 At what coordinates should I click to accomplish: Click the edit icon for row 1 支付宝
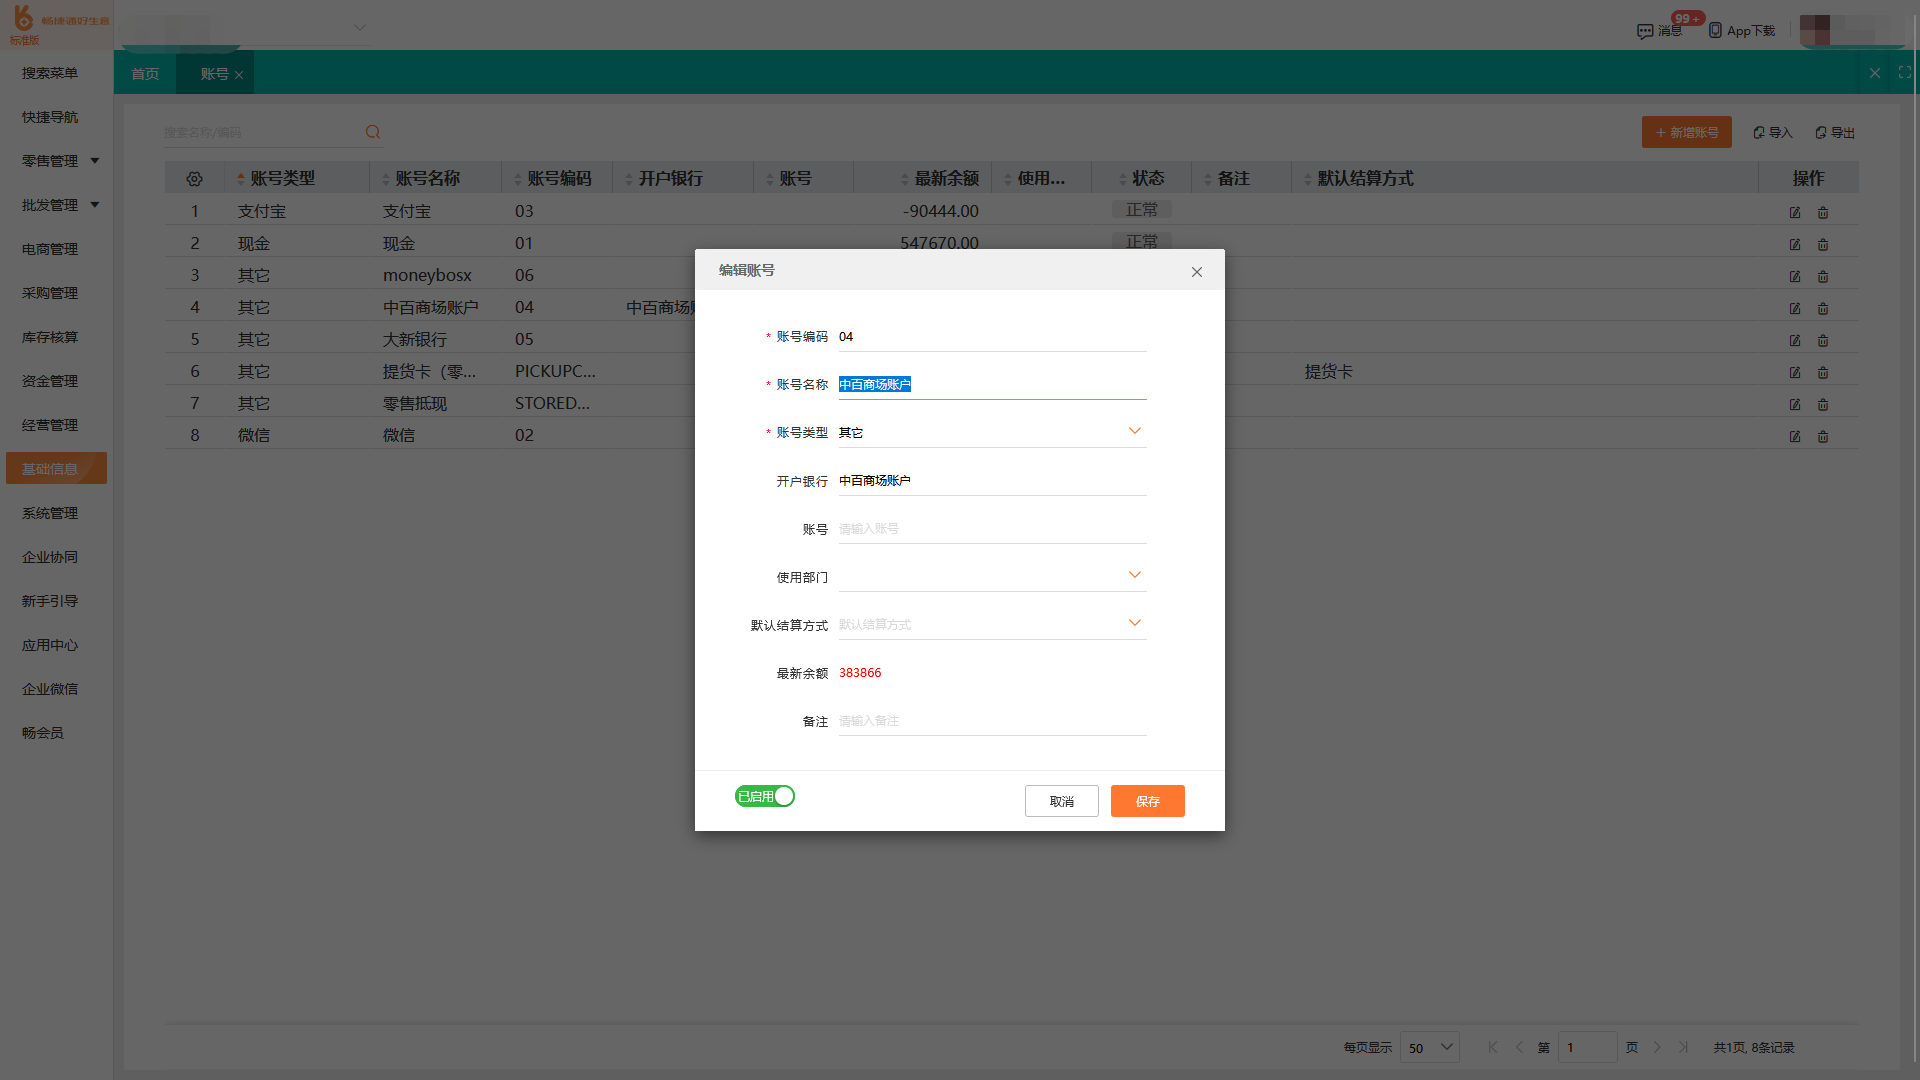coord(1795,212)
